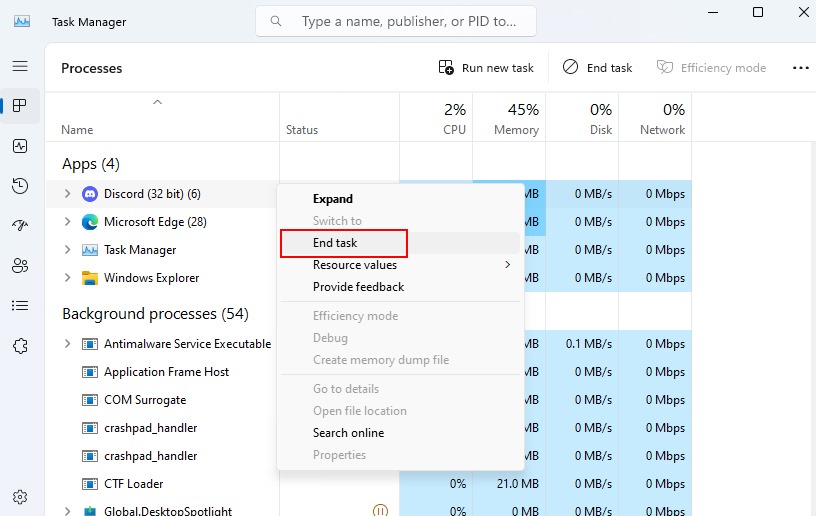Open the Details sidebar icon

(x=20, y=305)
